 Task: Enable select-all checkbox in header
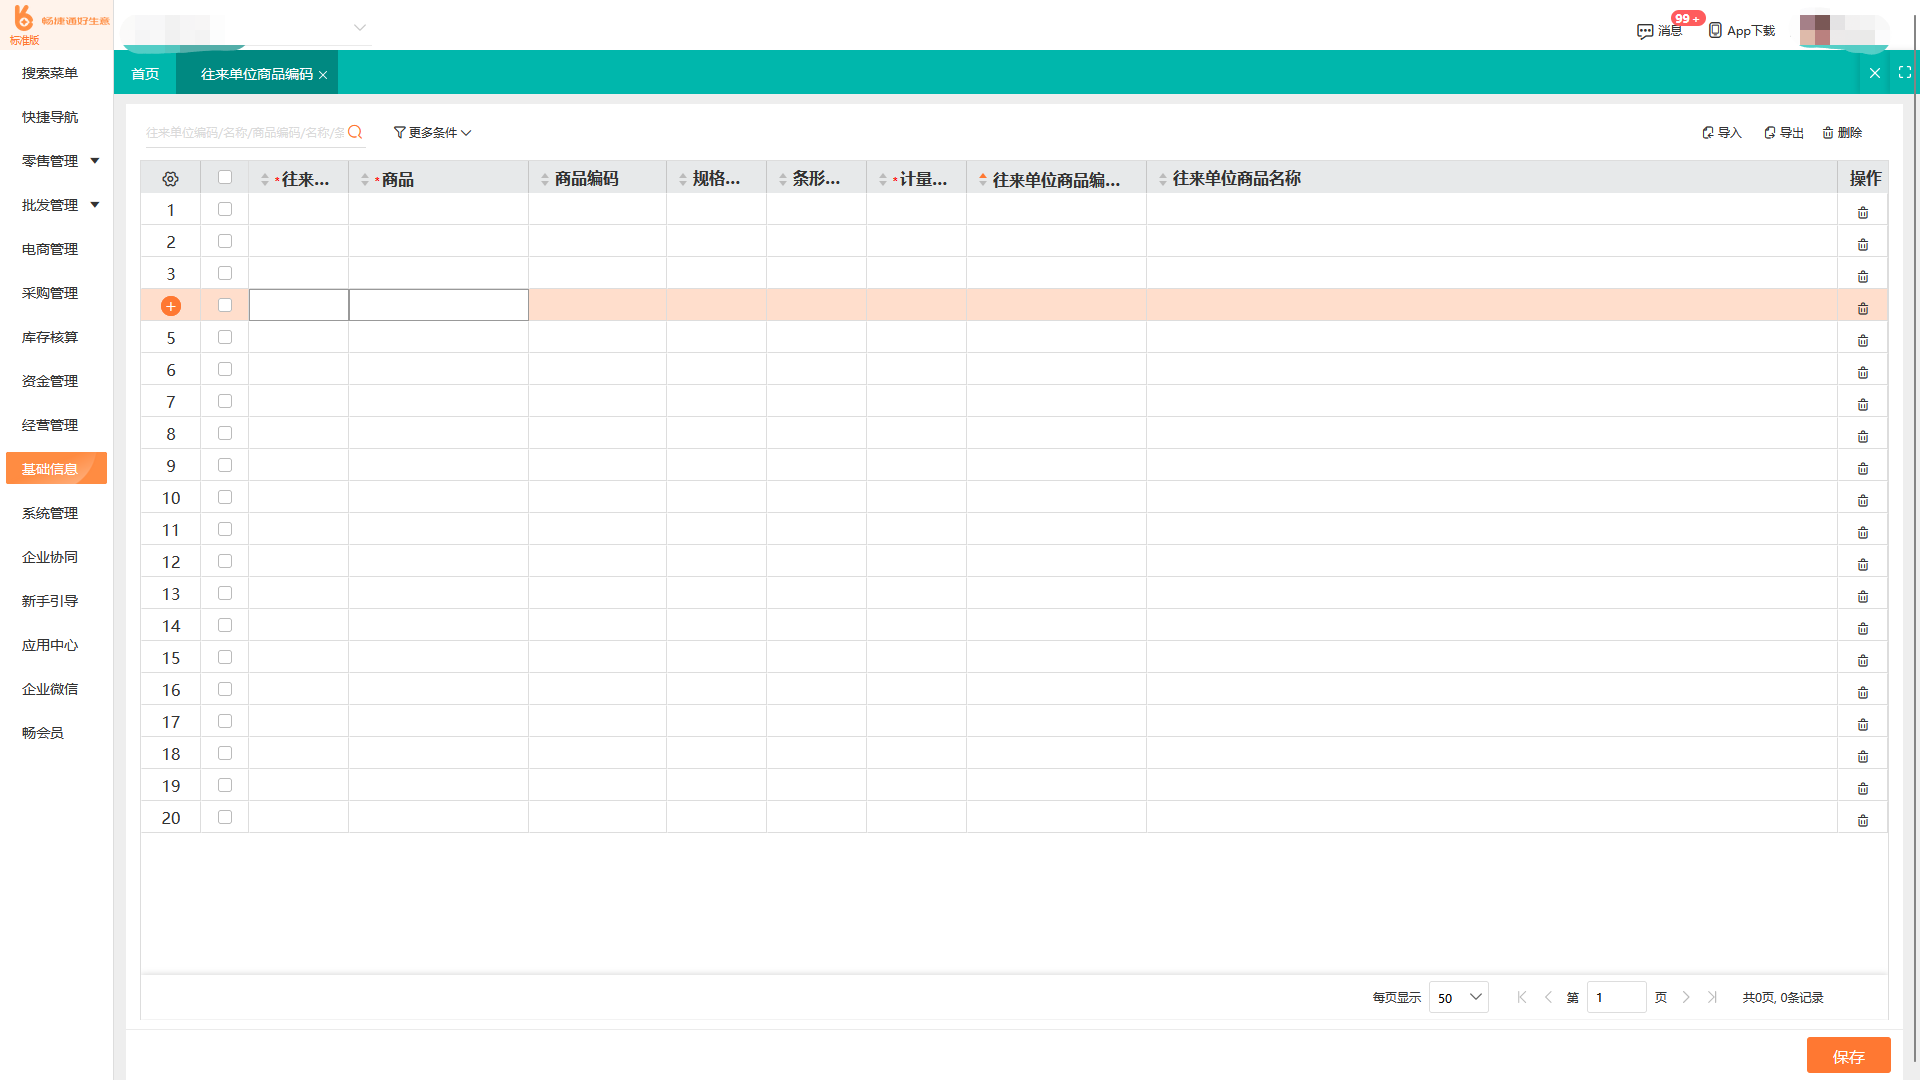click(224, 177)
